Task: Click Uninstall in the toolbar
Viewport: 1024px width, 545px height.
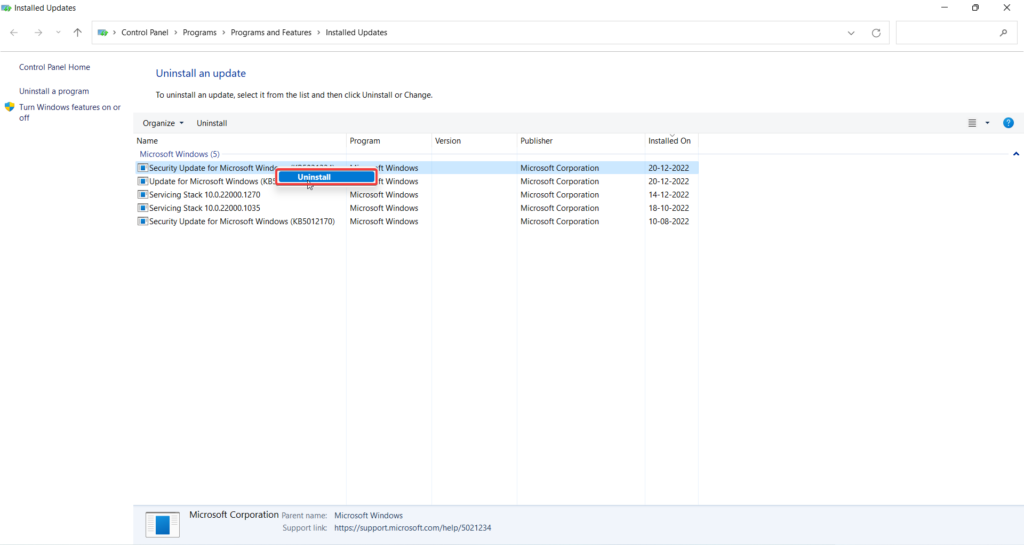Action: point(212,123)
